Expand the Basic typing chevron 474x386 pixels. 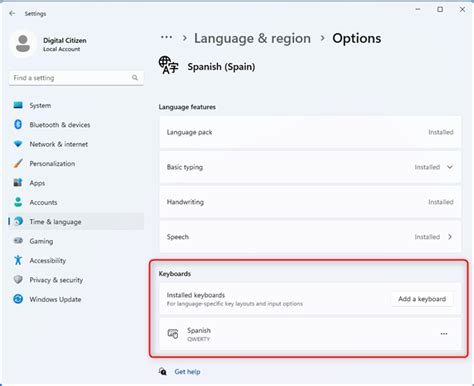pos(450,167)
